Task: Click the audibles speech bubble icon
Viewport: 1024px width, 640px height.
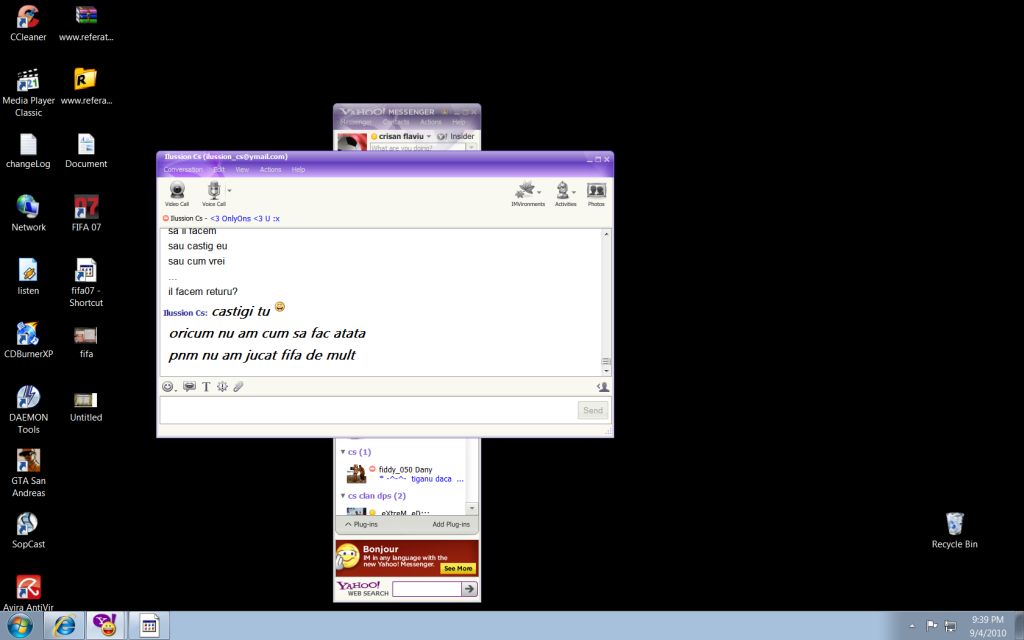Action: pos(189,386)
